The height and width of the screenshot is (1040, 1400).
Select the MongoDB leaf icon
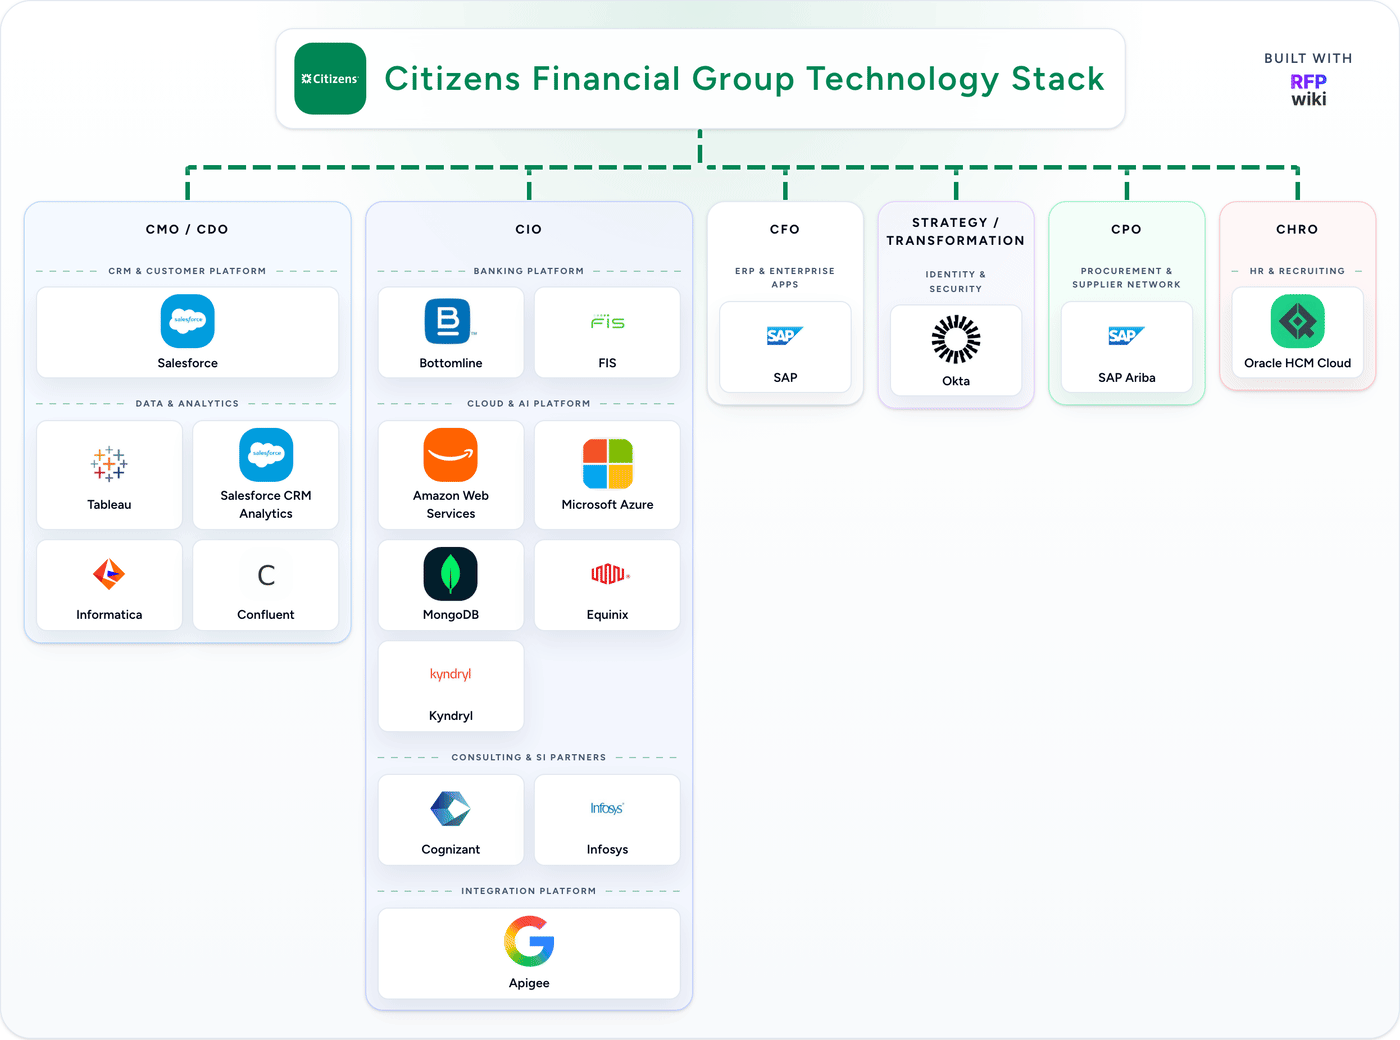(451, 574)
